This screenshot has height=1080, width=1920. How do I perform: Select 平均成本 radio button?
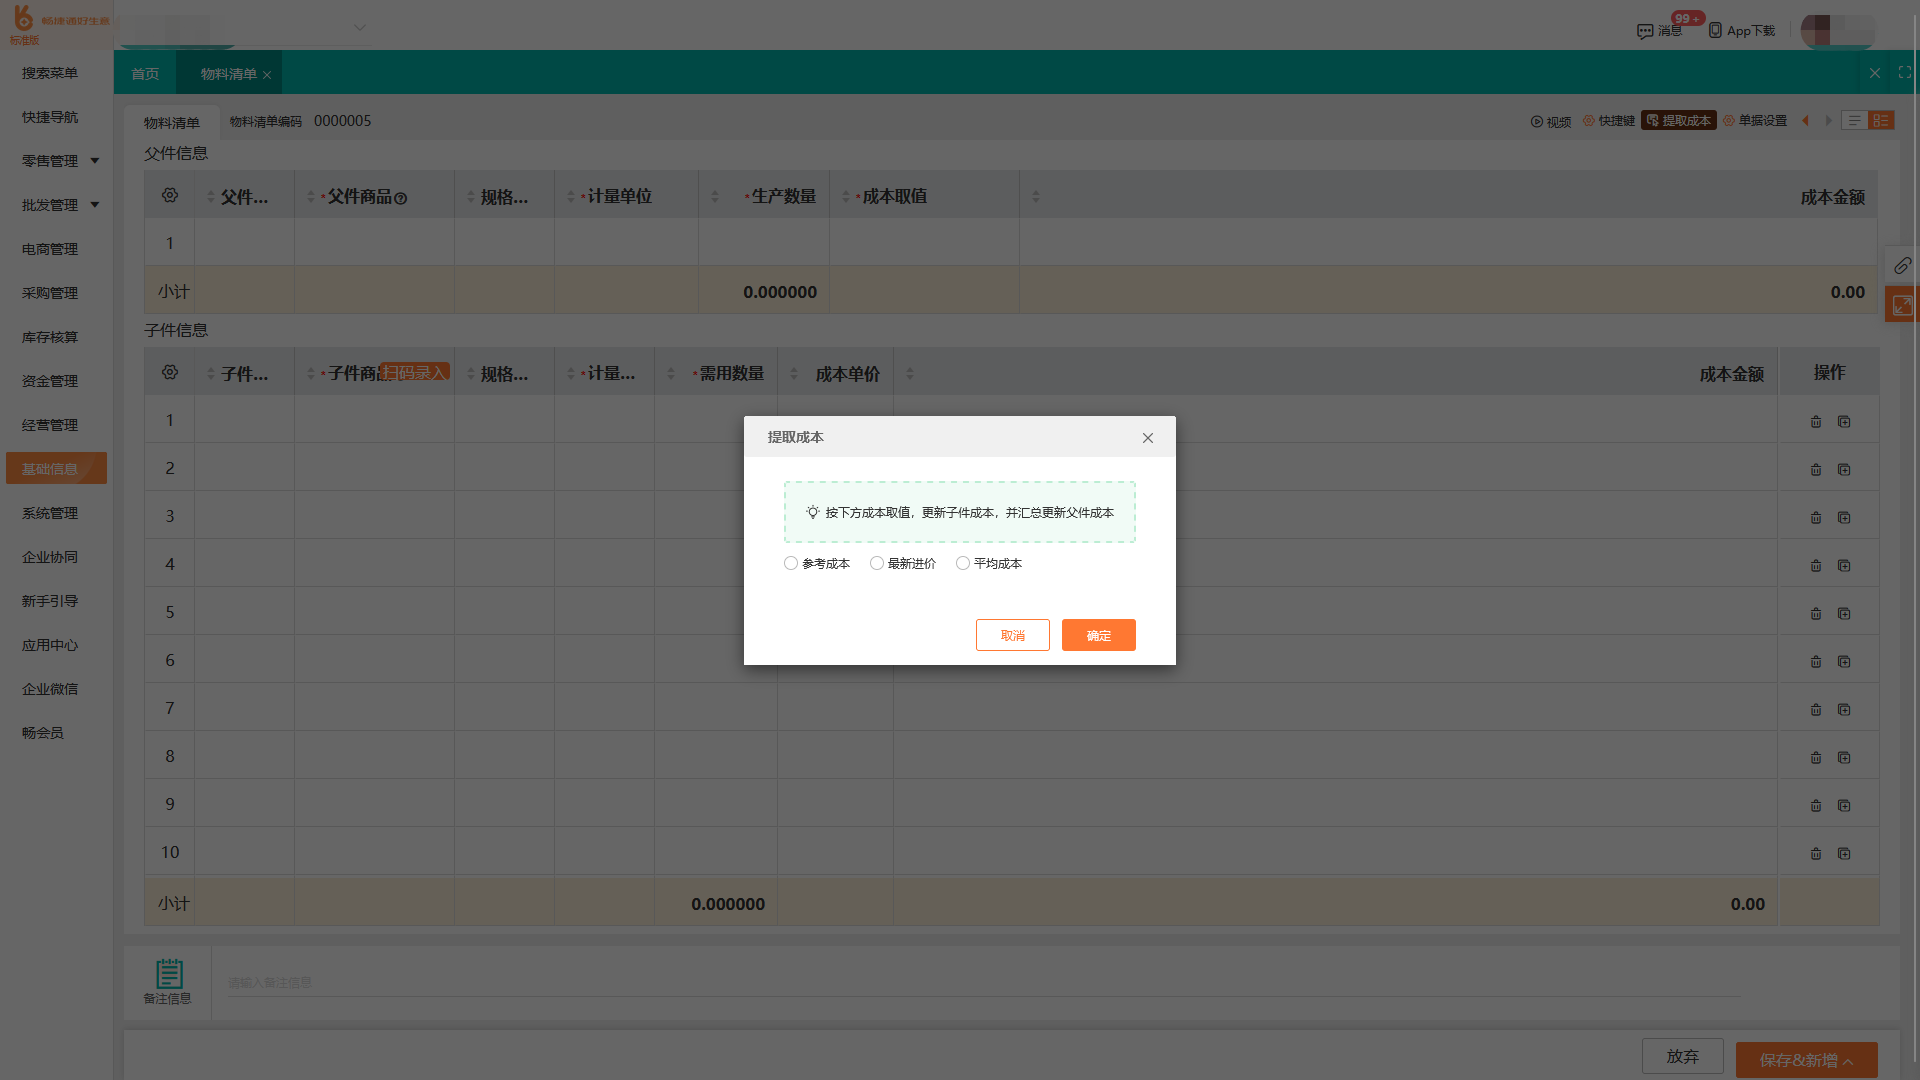pyautogui.click(x=961, y=563)
